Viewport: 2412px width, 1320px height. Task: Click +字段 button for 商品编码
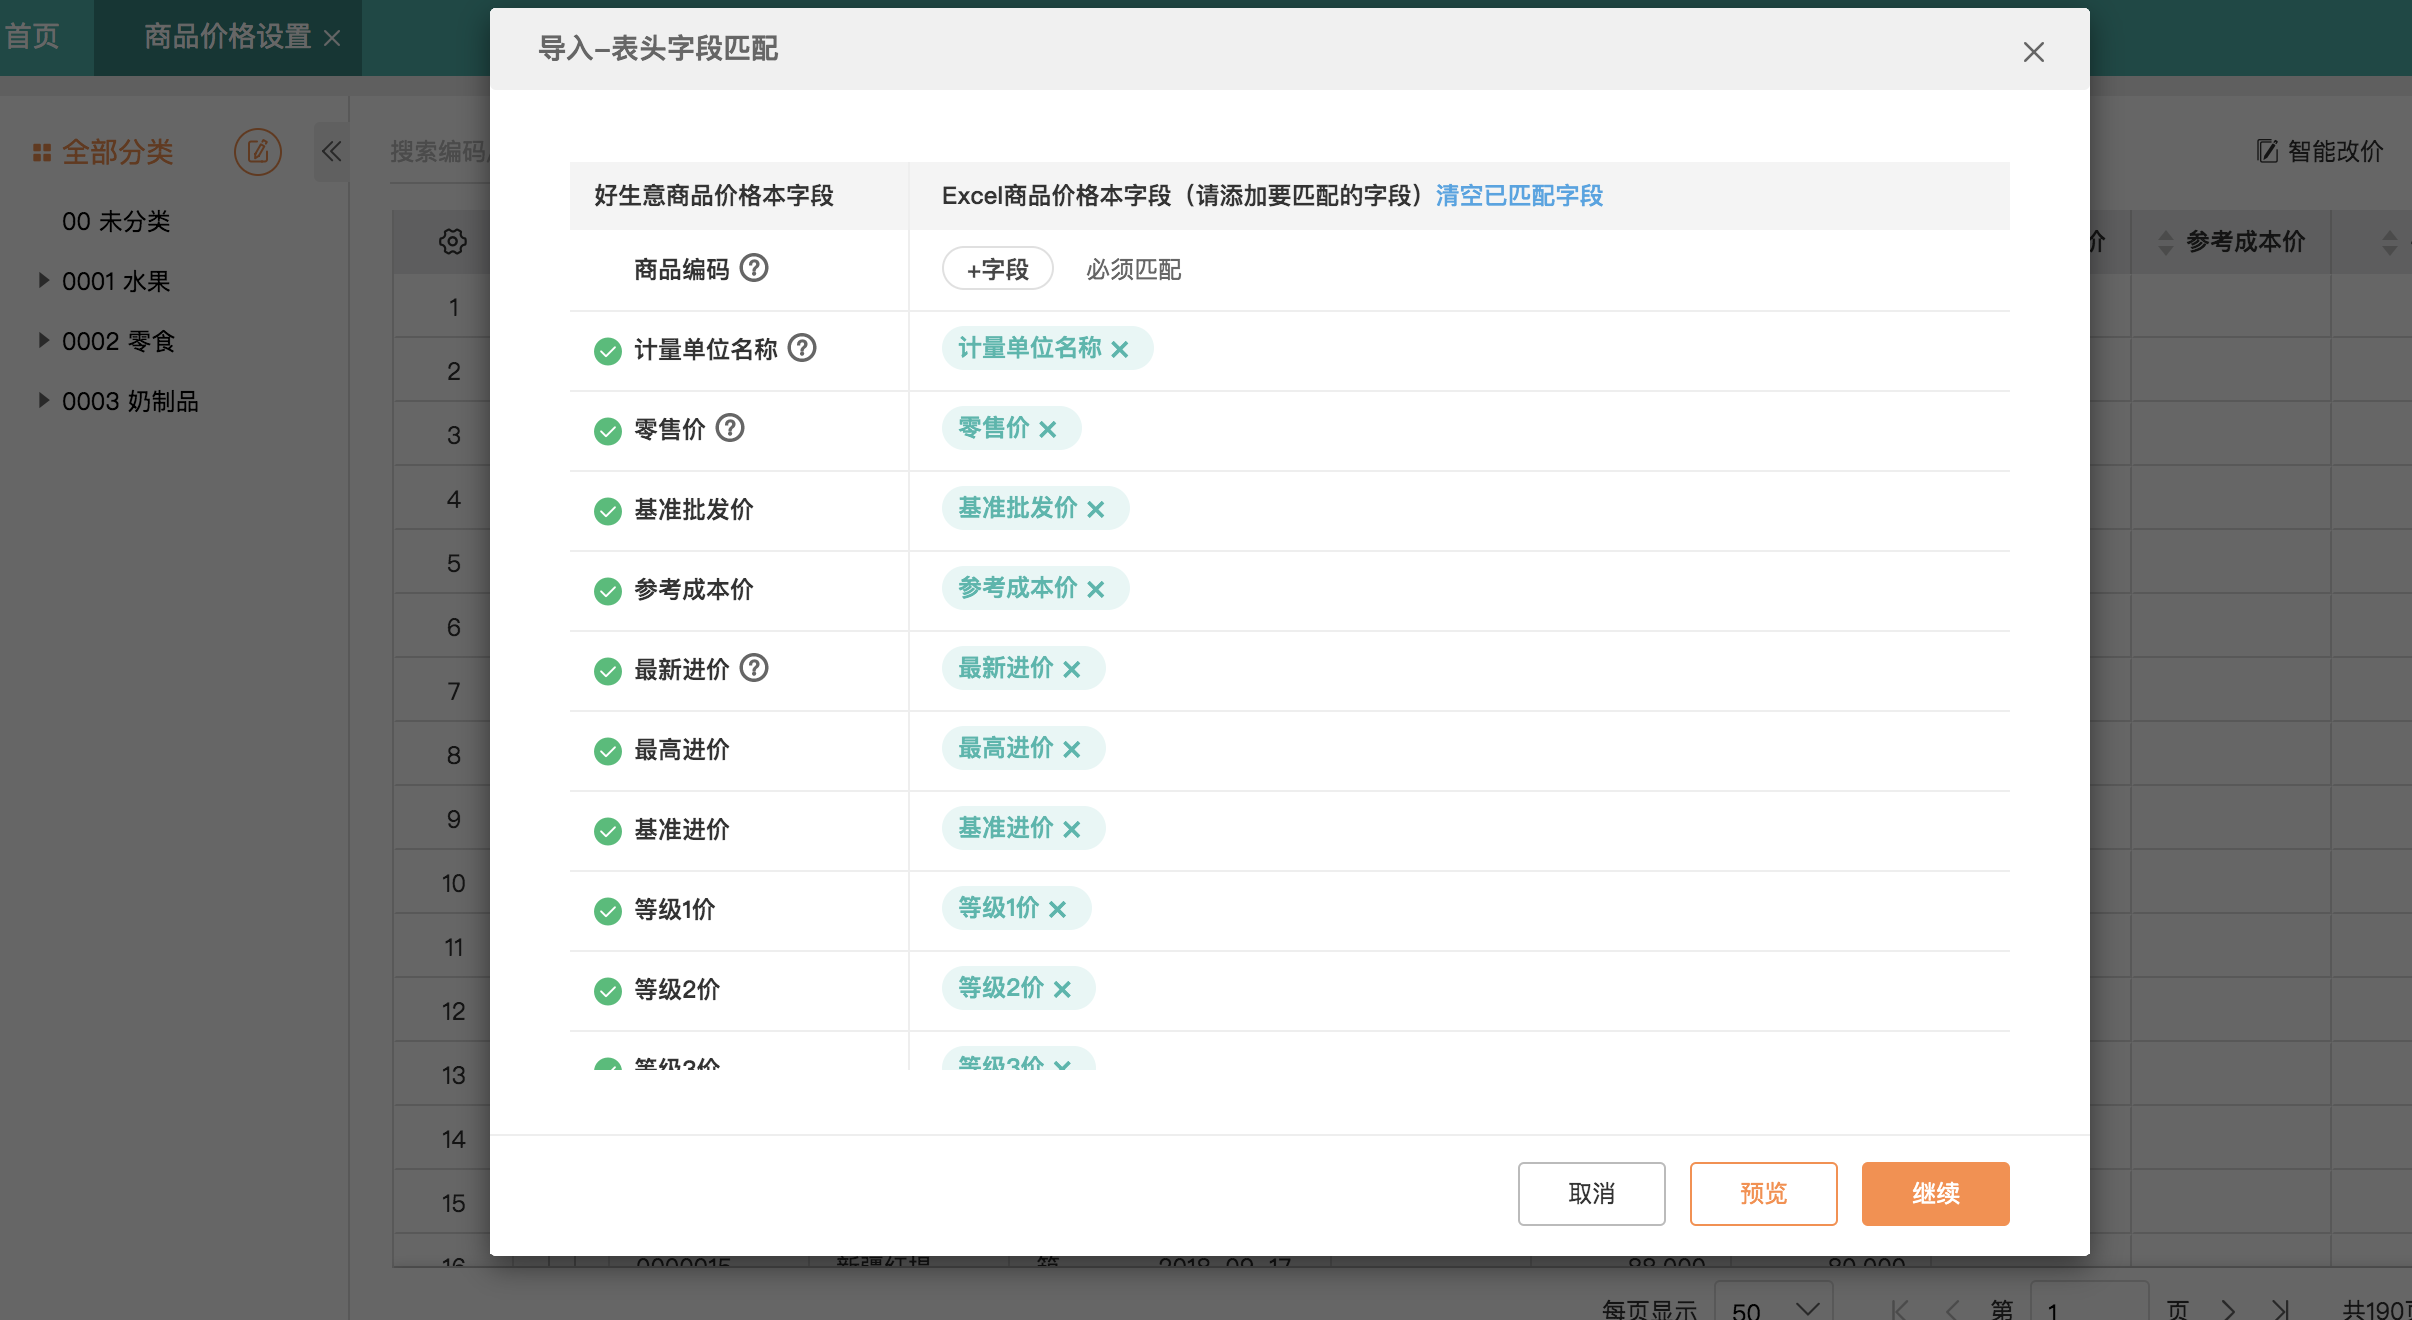(x=998, y=270)
